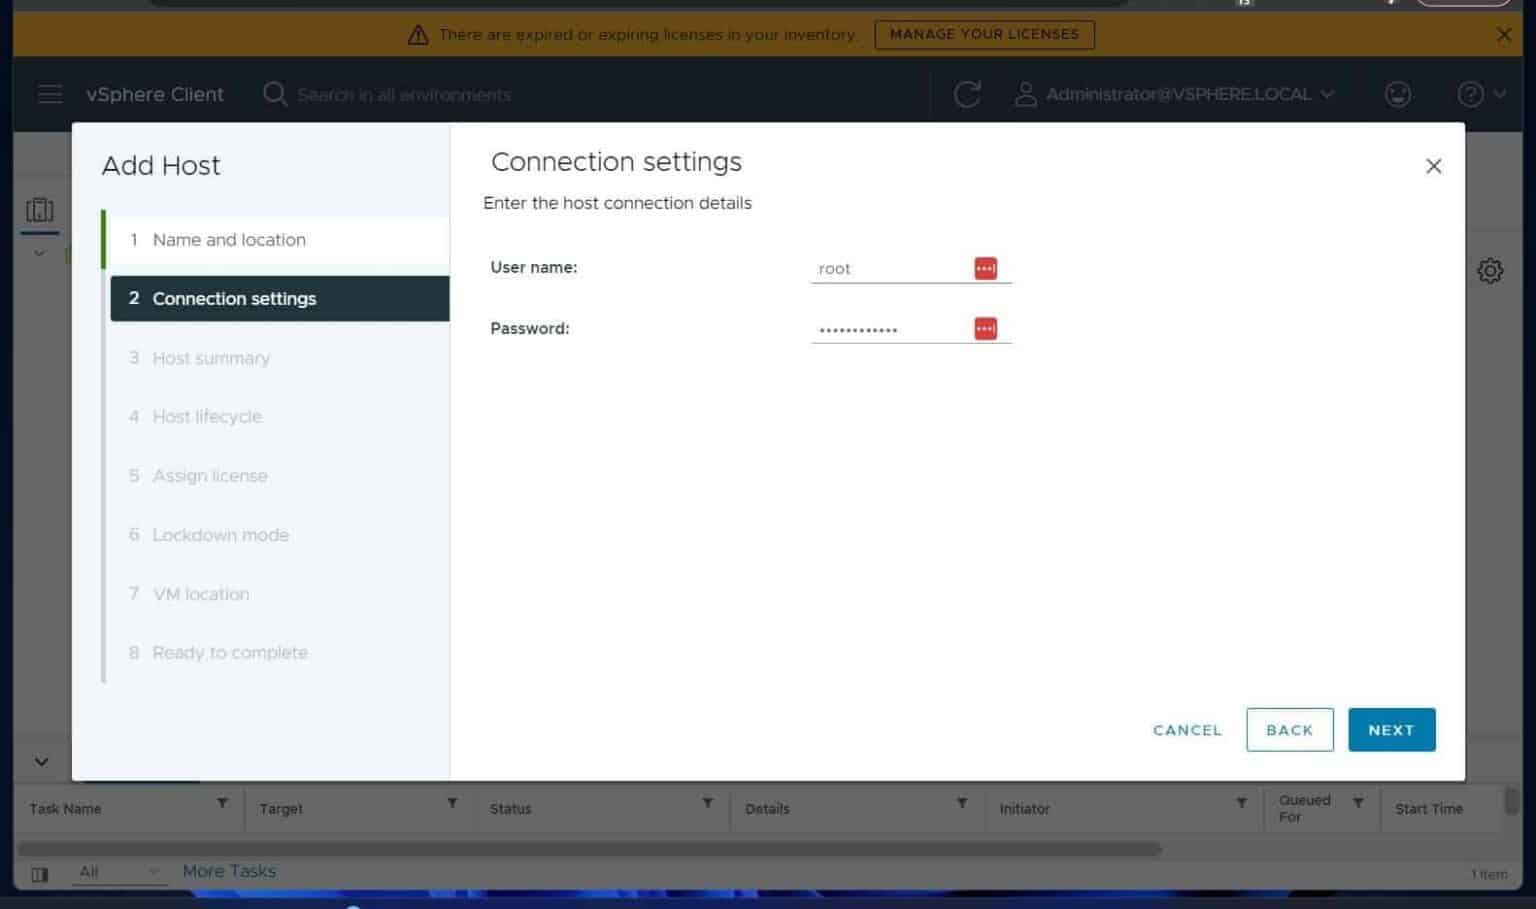Image resolution: width=1536 pixels, height=909 pixels.
Task: Click the help question mark icon
Action: click(1469, 94)
